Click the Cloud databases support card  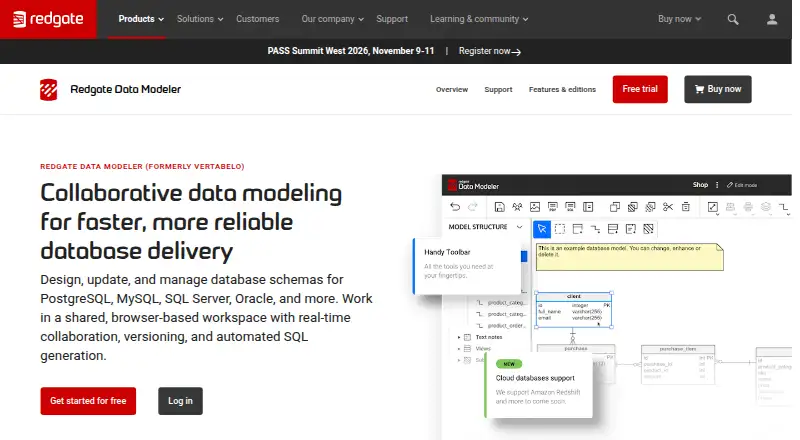click(539, 386)
